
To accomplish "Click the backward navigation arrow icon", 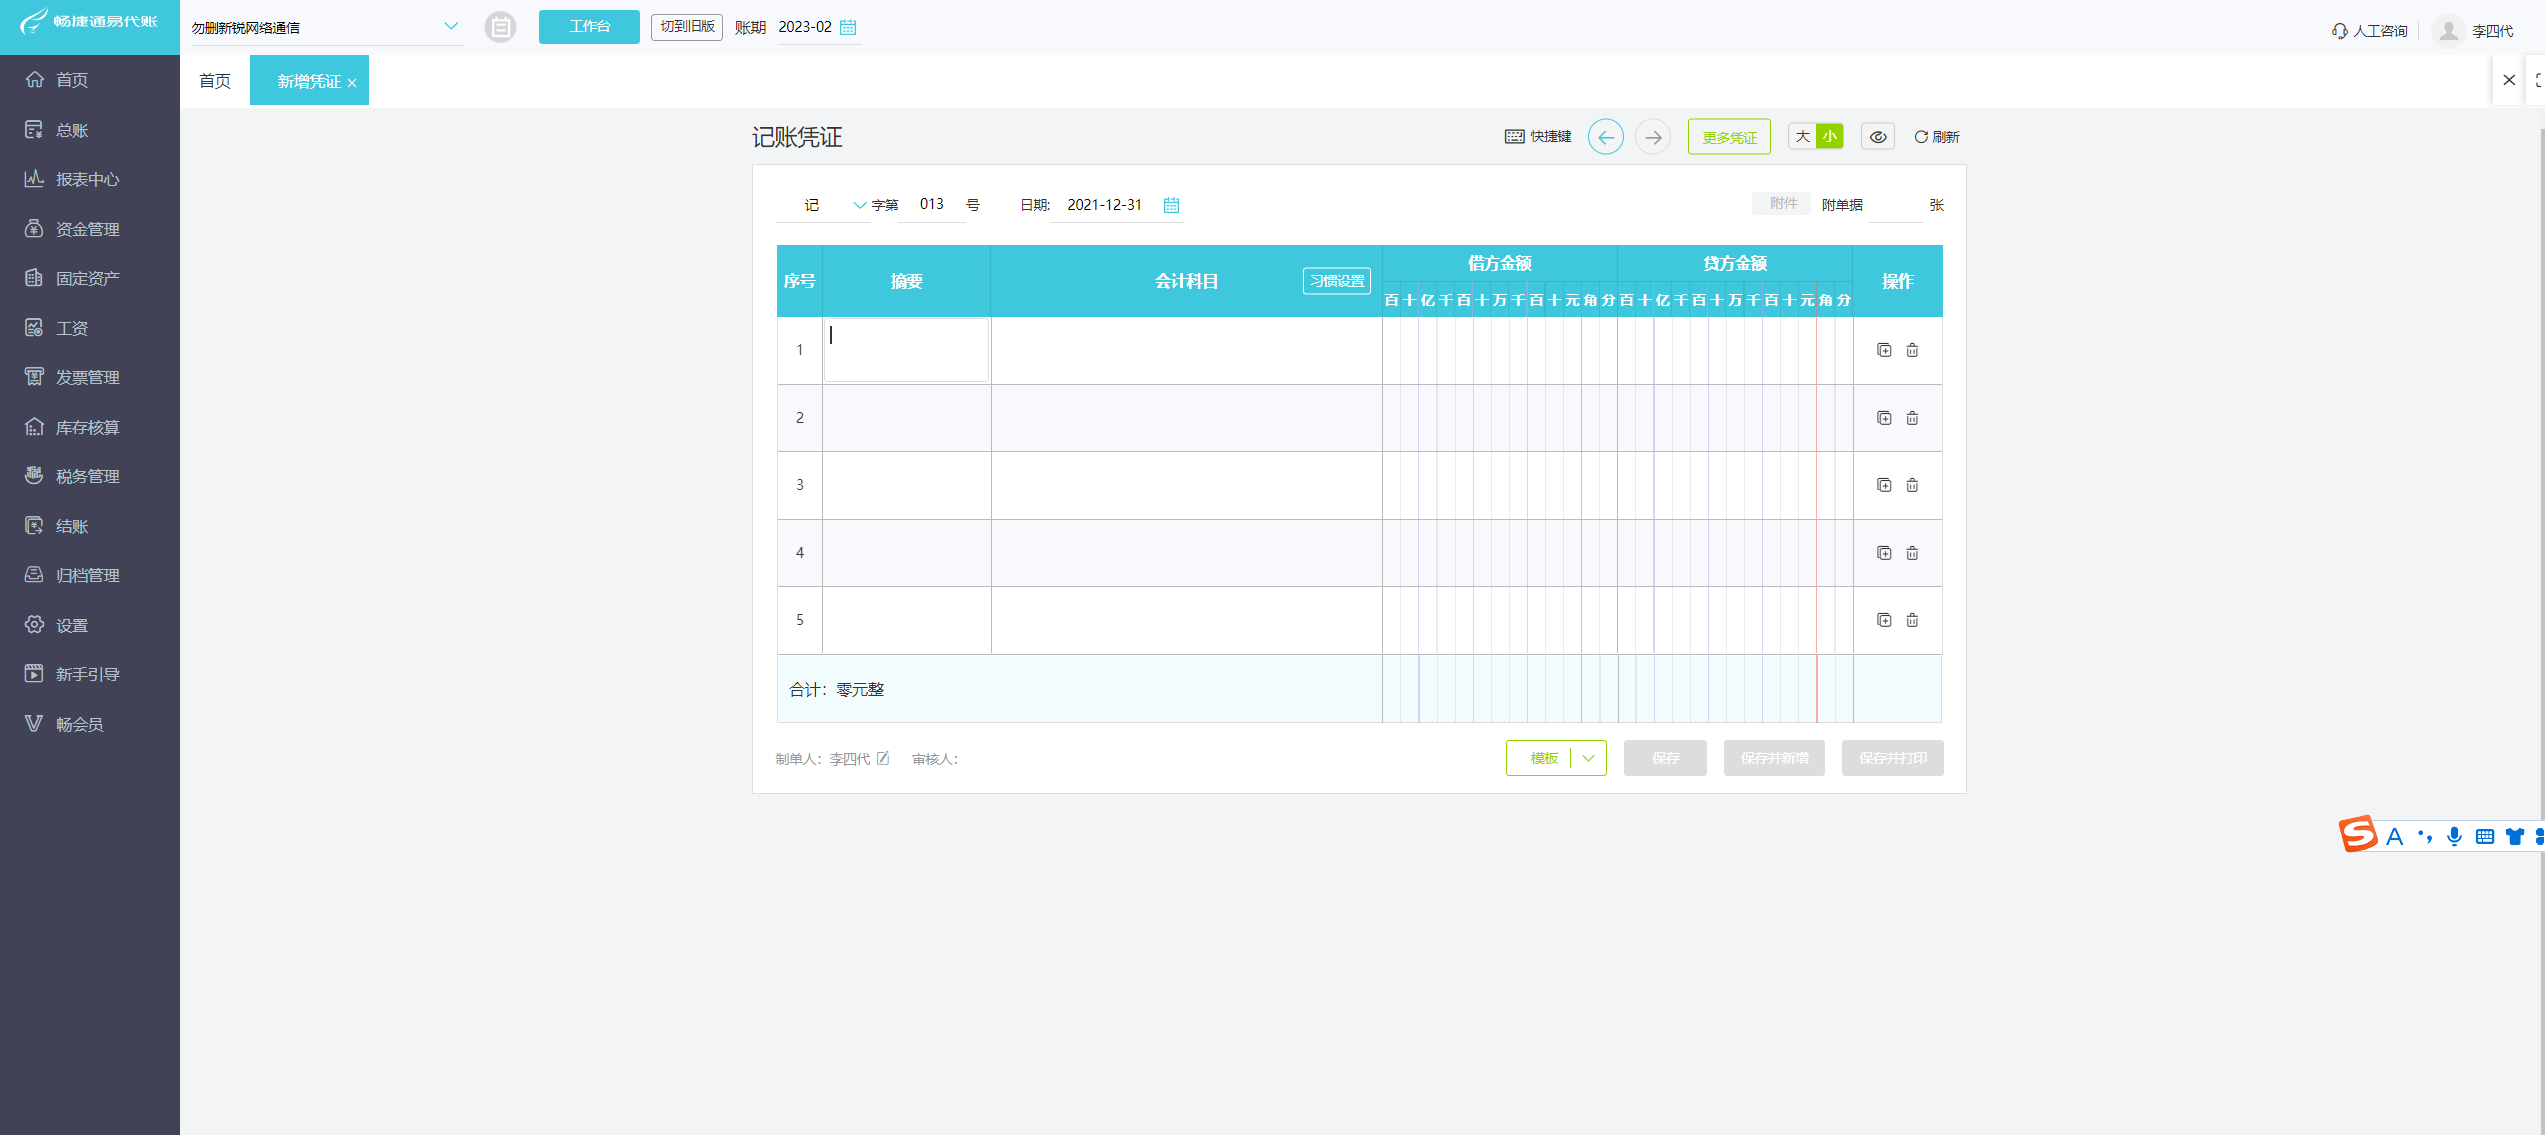I will click(x=1607, y=136).
